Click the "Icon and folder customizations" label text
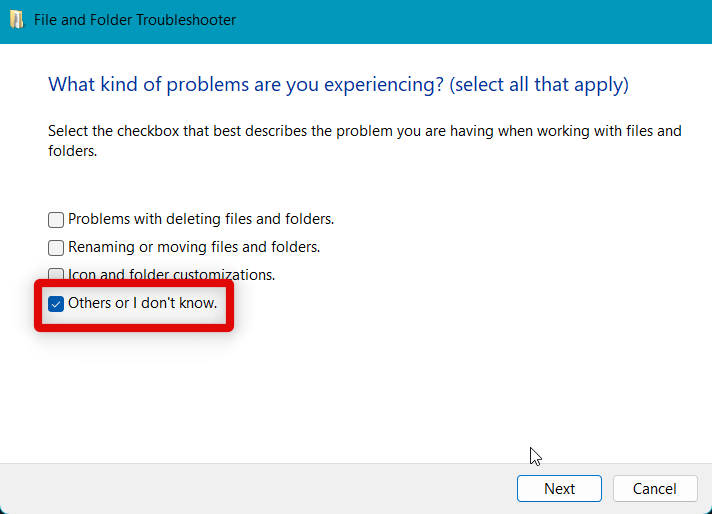Viewport: 712px width, 514px height. [171, 275]
